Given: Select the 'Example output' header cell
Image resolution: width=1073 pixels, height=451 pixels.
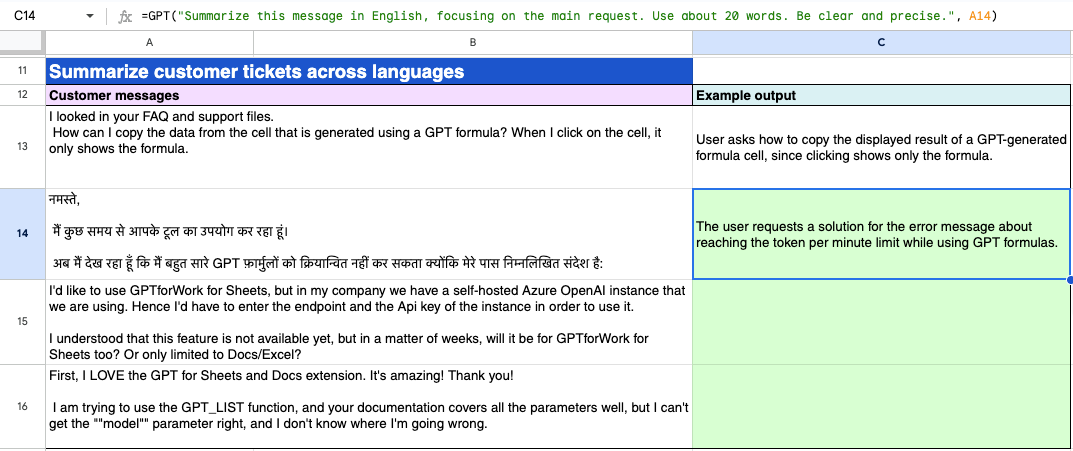Looking at the screenshot, I should [x=880, y=95].
